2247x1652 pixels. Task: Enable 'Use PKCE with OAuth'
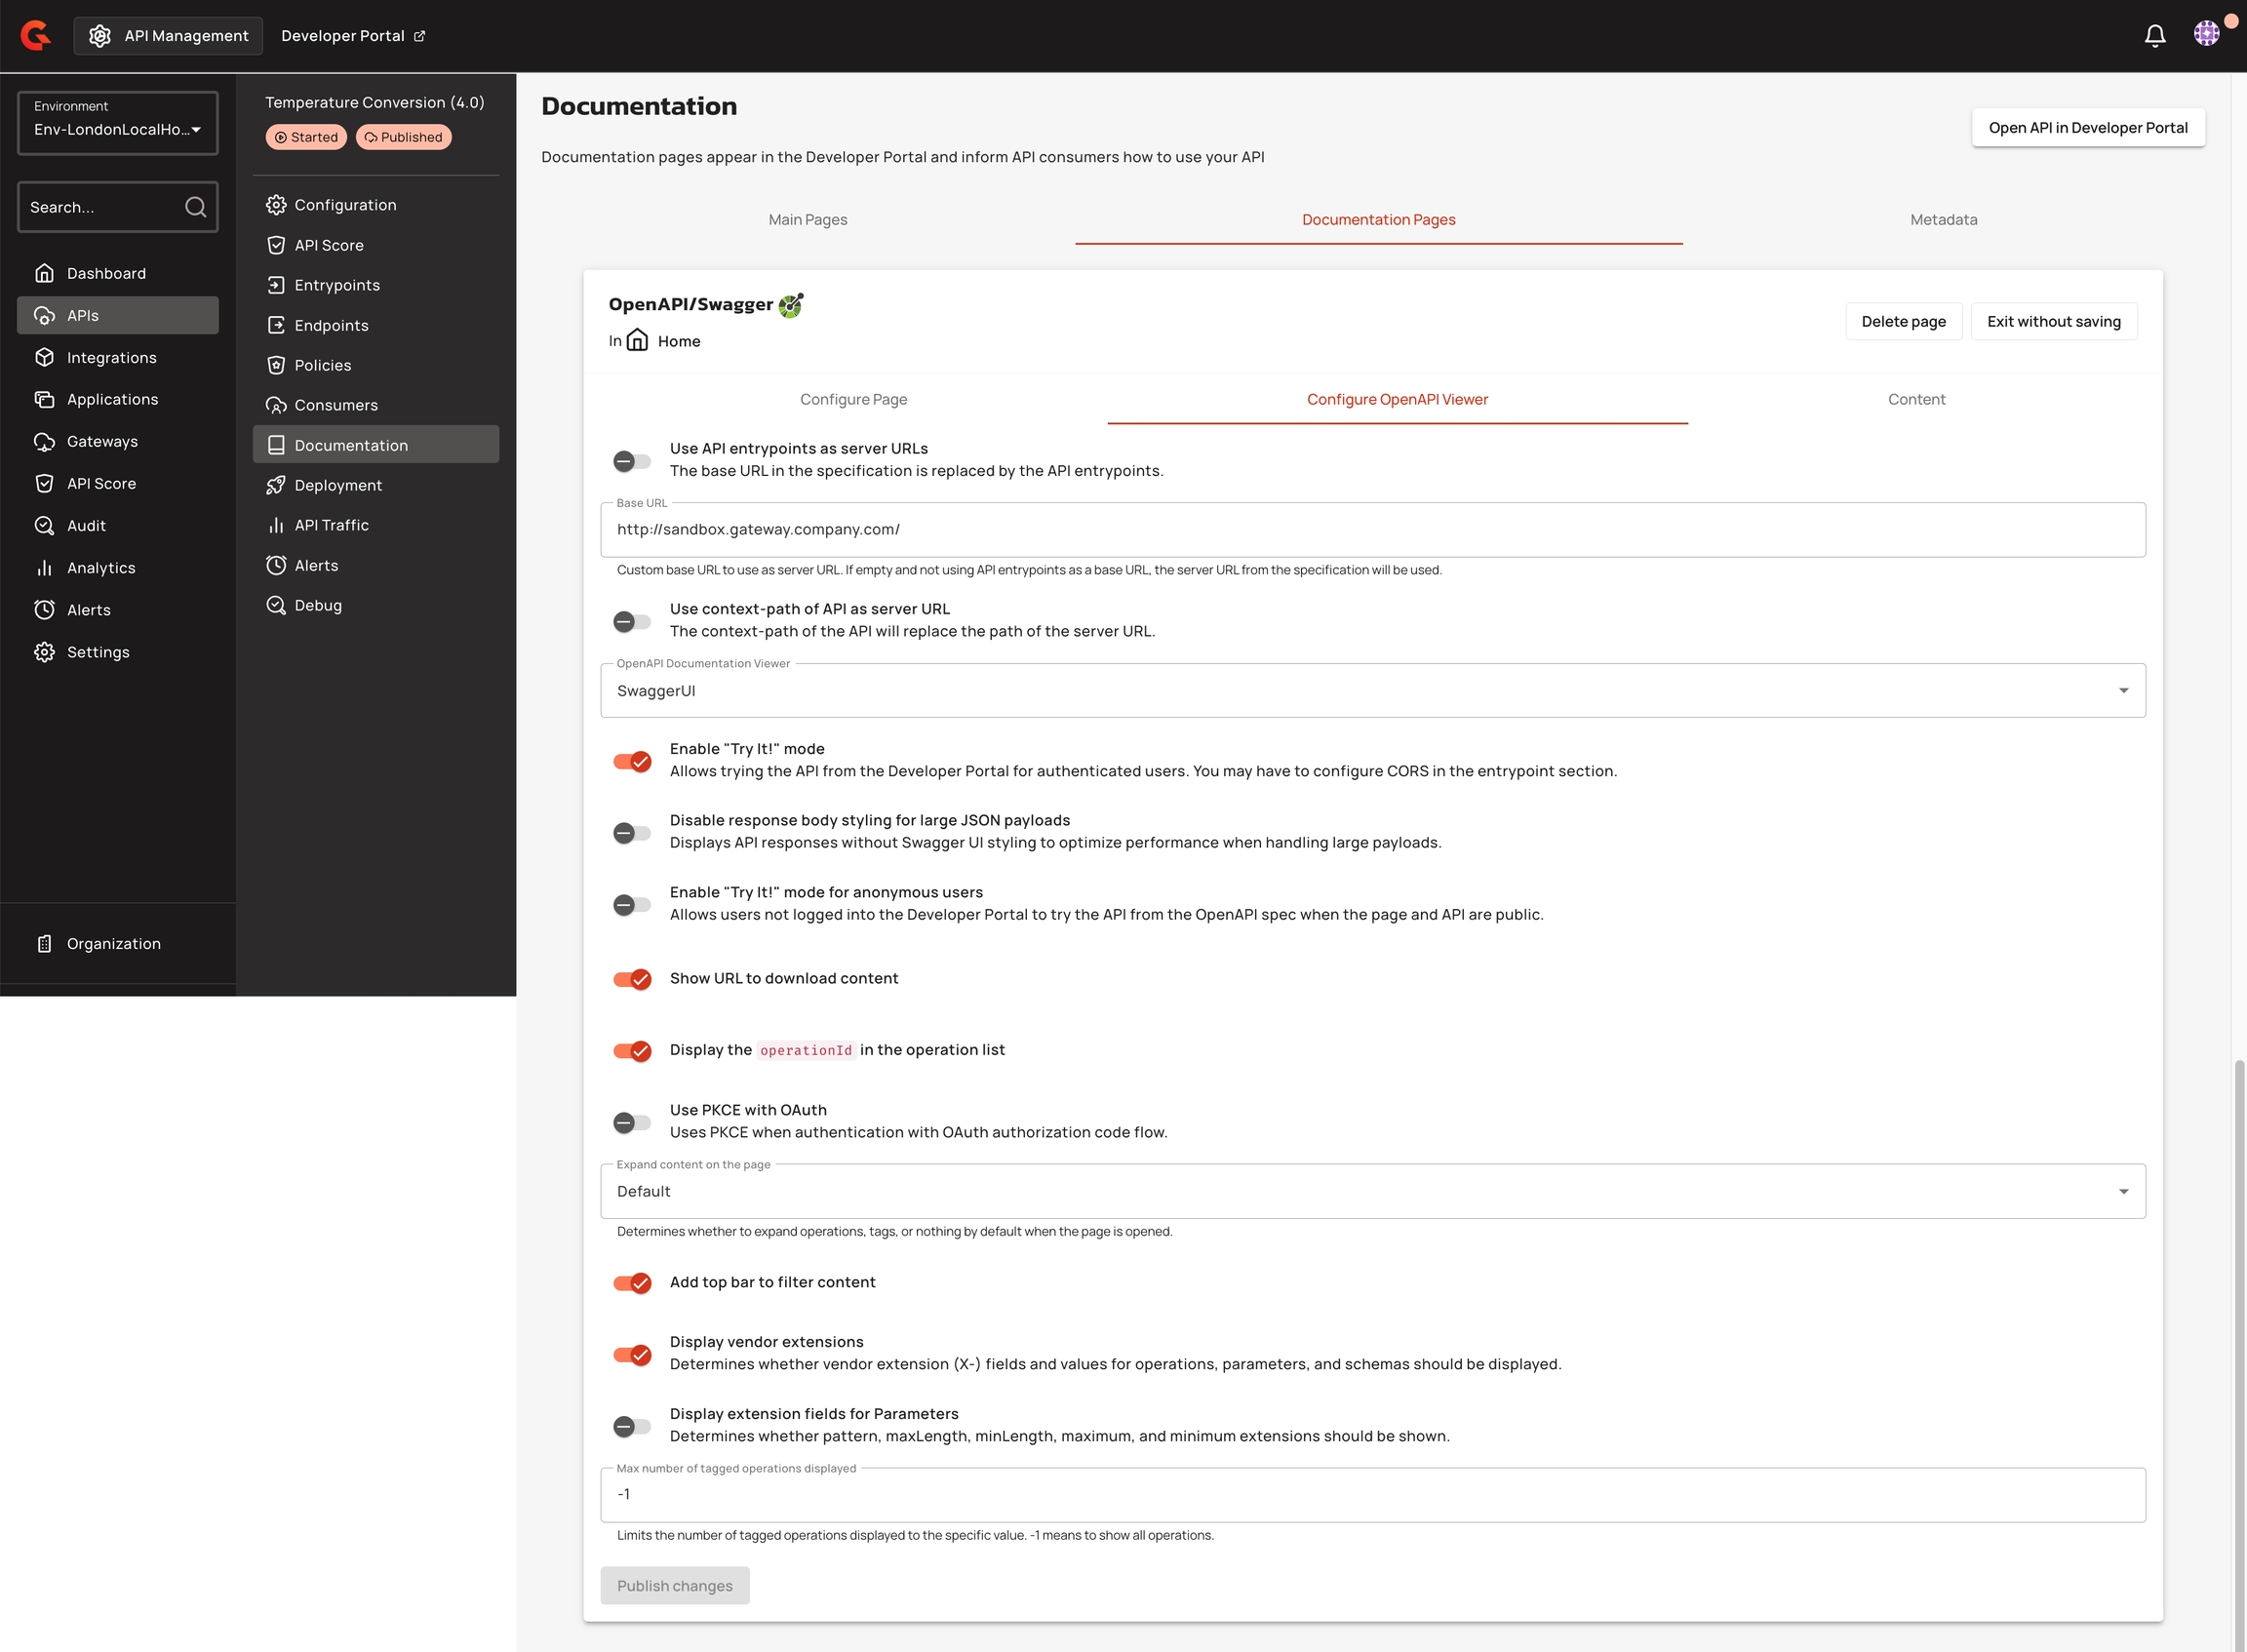632,1122
